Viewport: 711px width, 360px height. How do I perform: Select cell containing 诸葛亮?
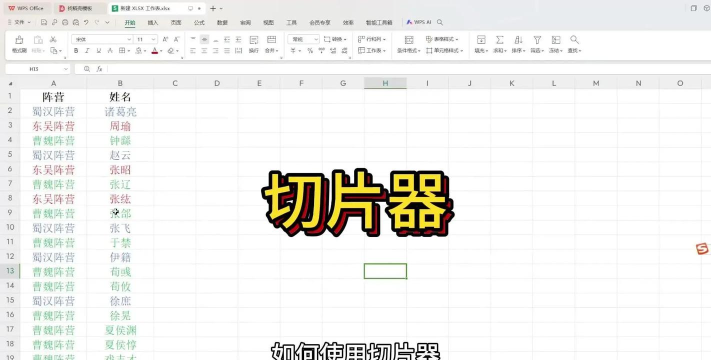pos(120,112)
